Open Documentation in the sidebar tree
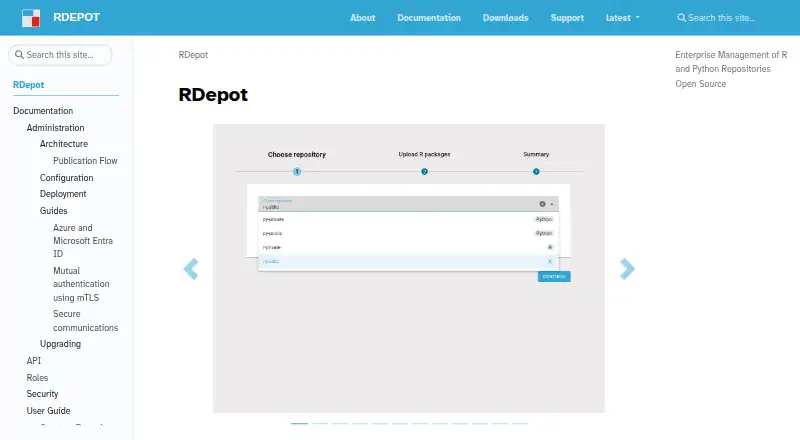Image resolution: width=800 pixels, height=440 pixels. click(x=43, y=111)
